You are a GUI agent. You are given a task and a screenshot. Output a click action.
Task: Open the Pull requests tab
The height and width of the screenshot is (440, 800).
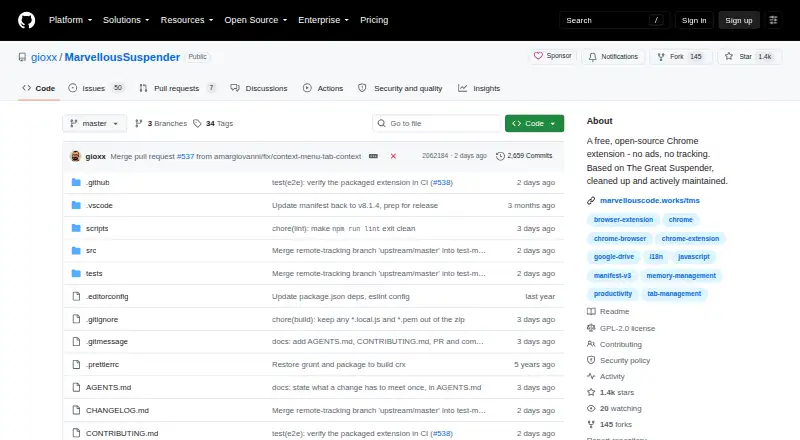[177, 88]
